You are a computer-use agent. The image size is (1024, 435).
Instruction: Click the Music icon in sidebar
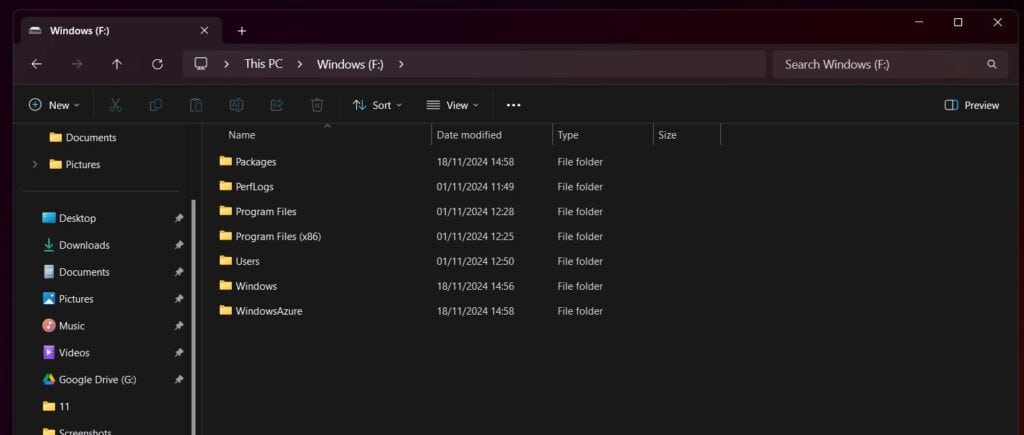[x=49, y=325]
